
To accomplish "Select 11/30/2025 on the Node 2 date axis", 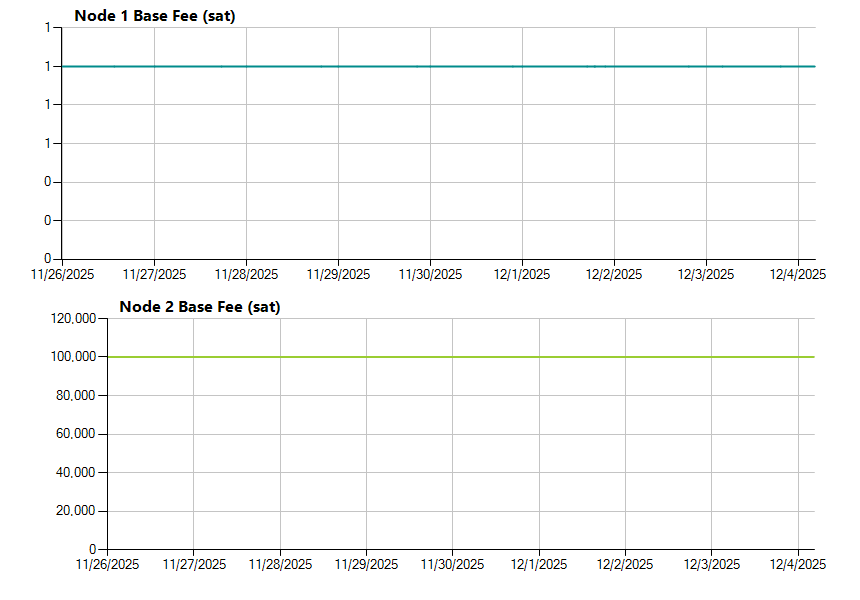I will pos(453,564).
